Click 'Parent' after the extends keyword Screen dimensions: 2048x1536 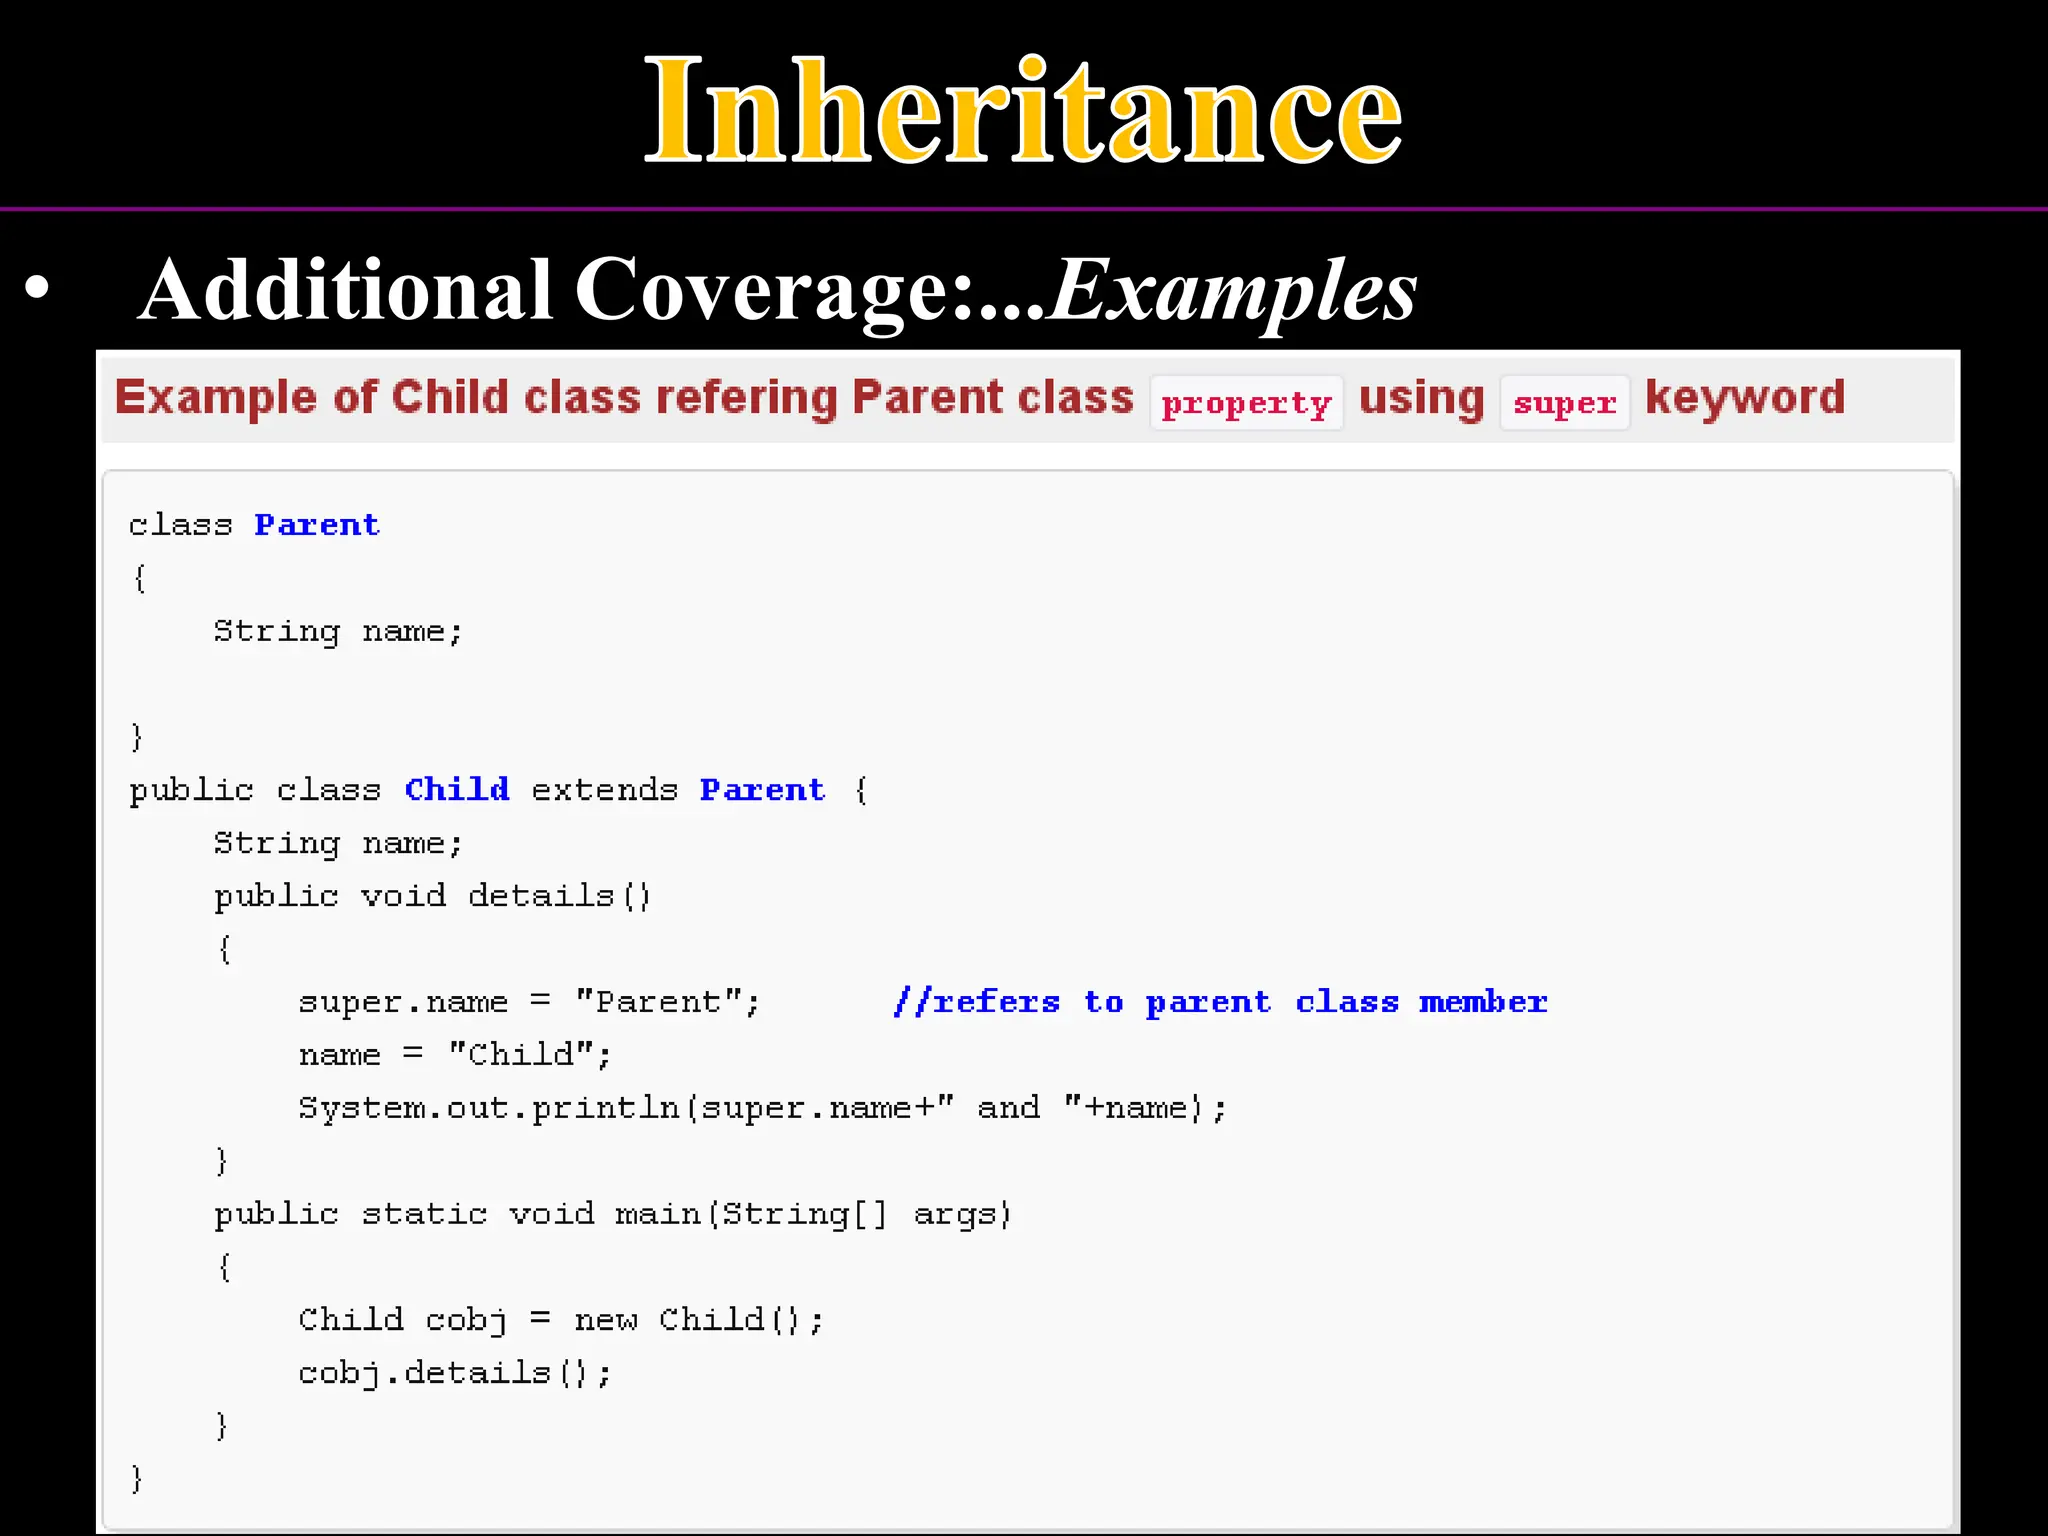pyautogui.click(x=762, y=789)
